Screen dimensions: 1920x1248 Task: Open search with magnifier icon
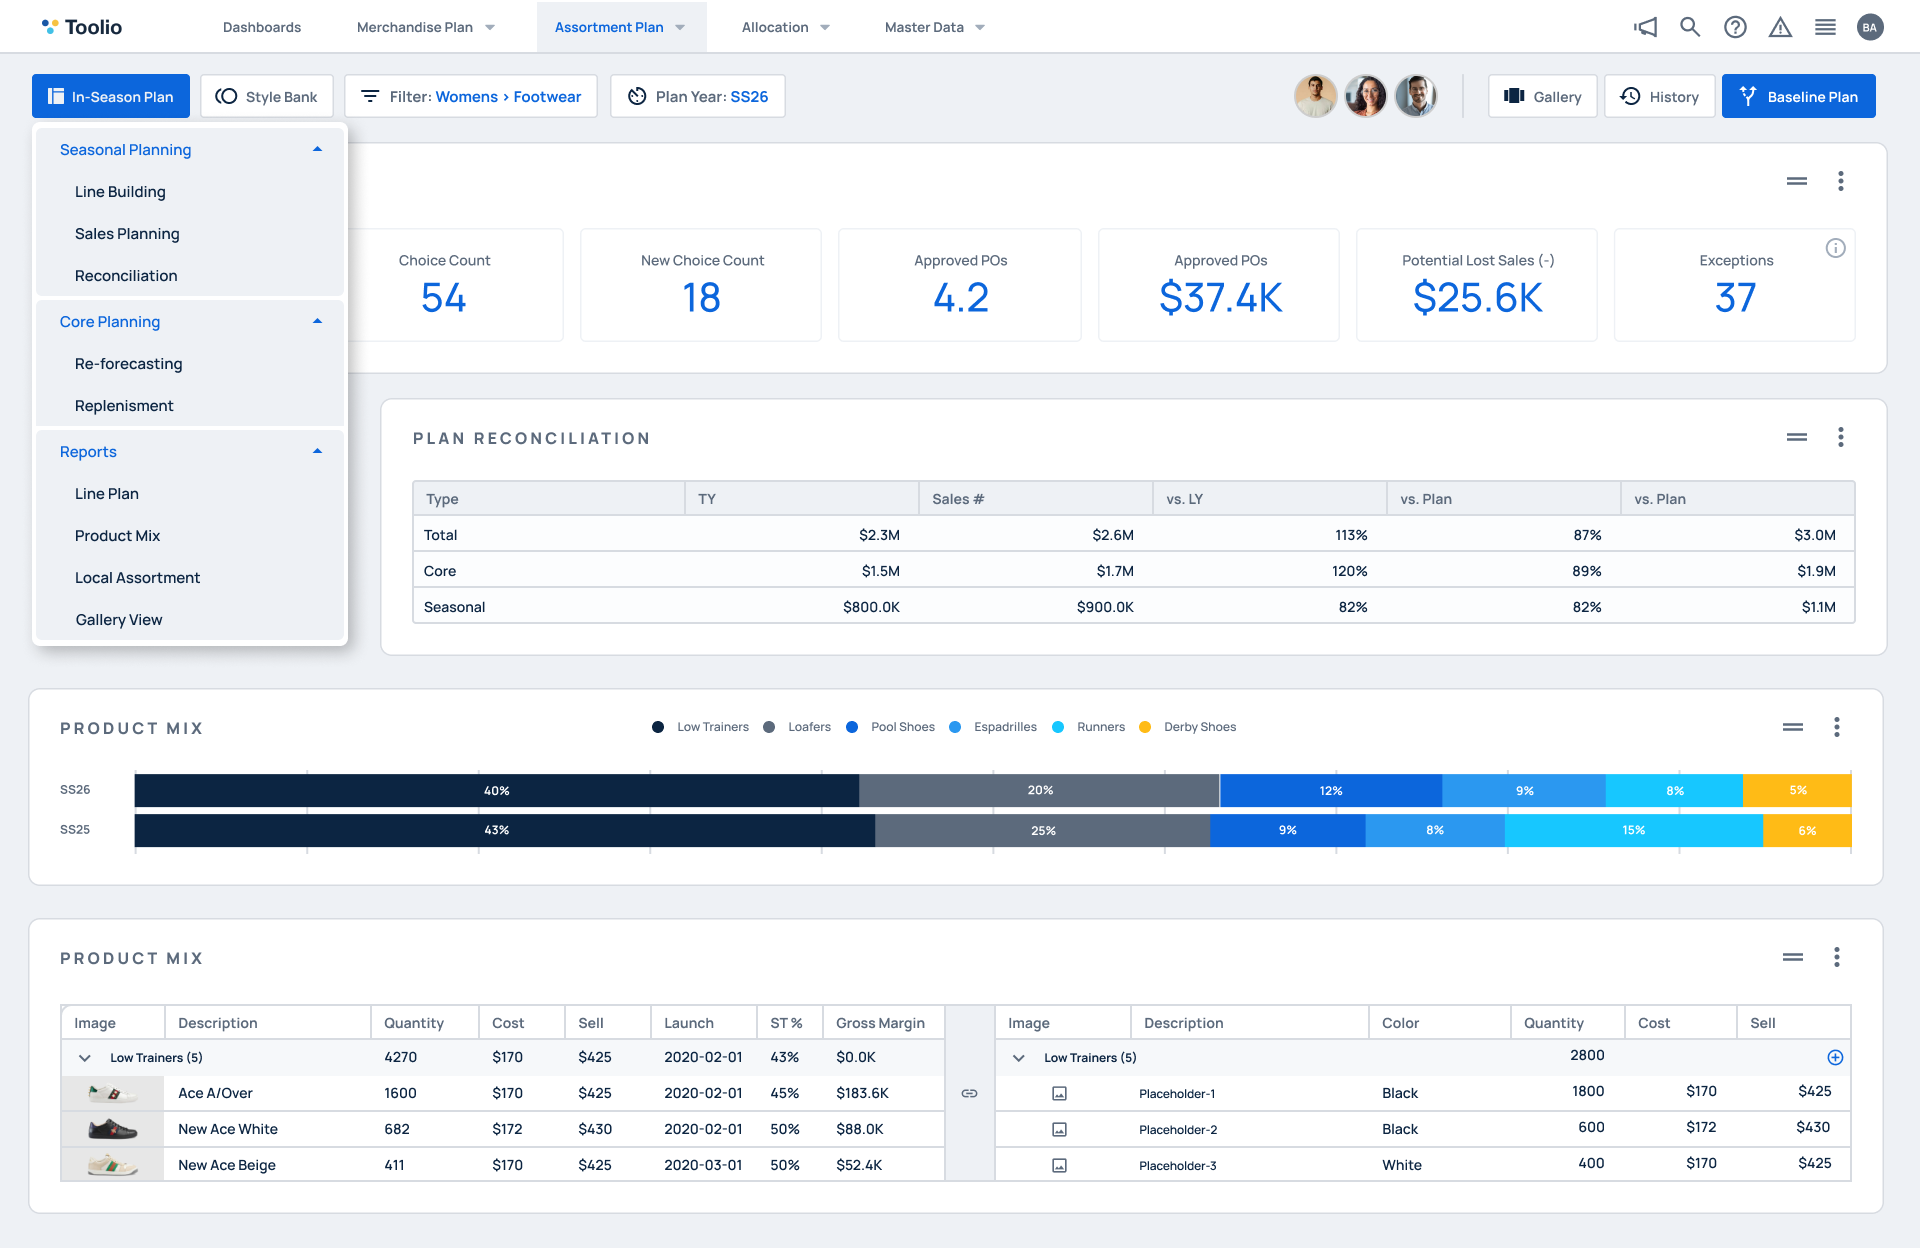pyautogui.click(x=1690, y=27)
